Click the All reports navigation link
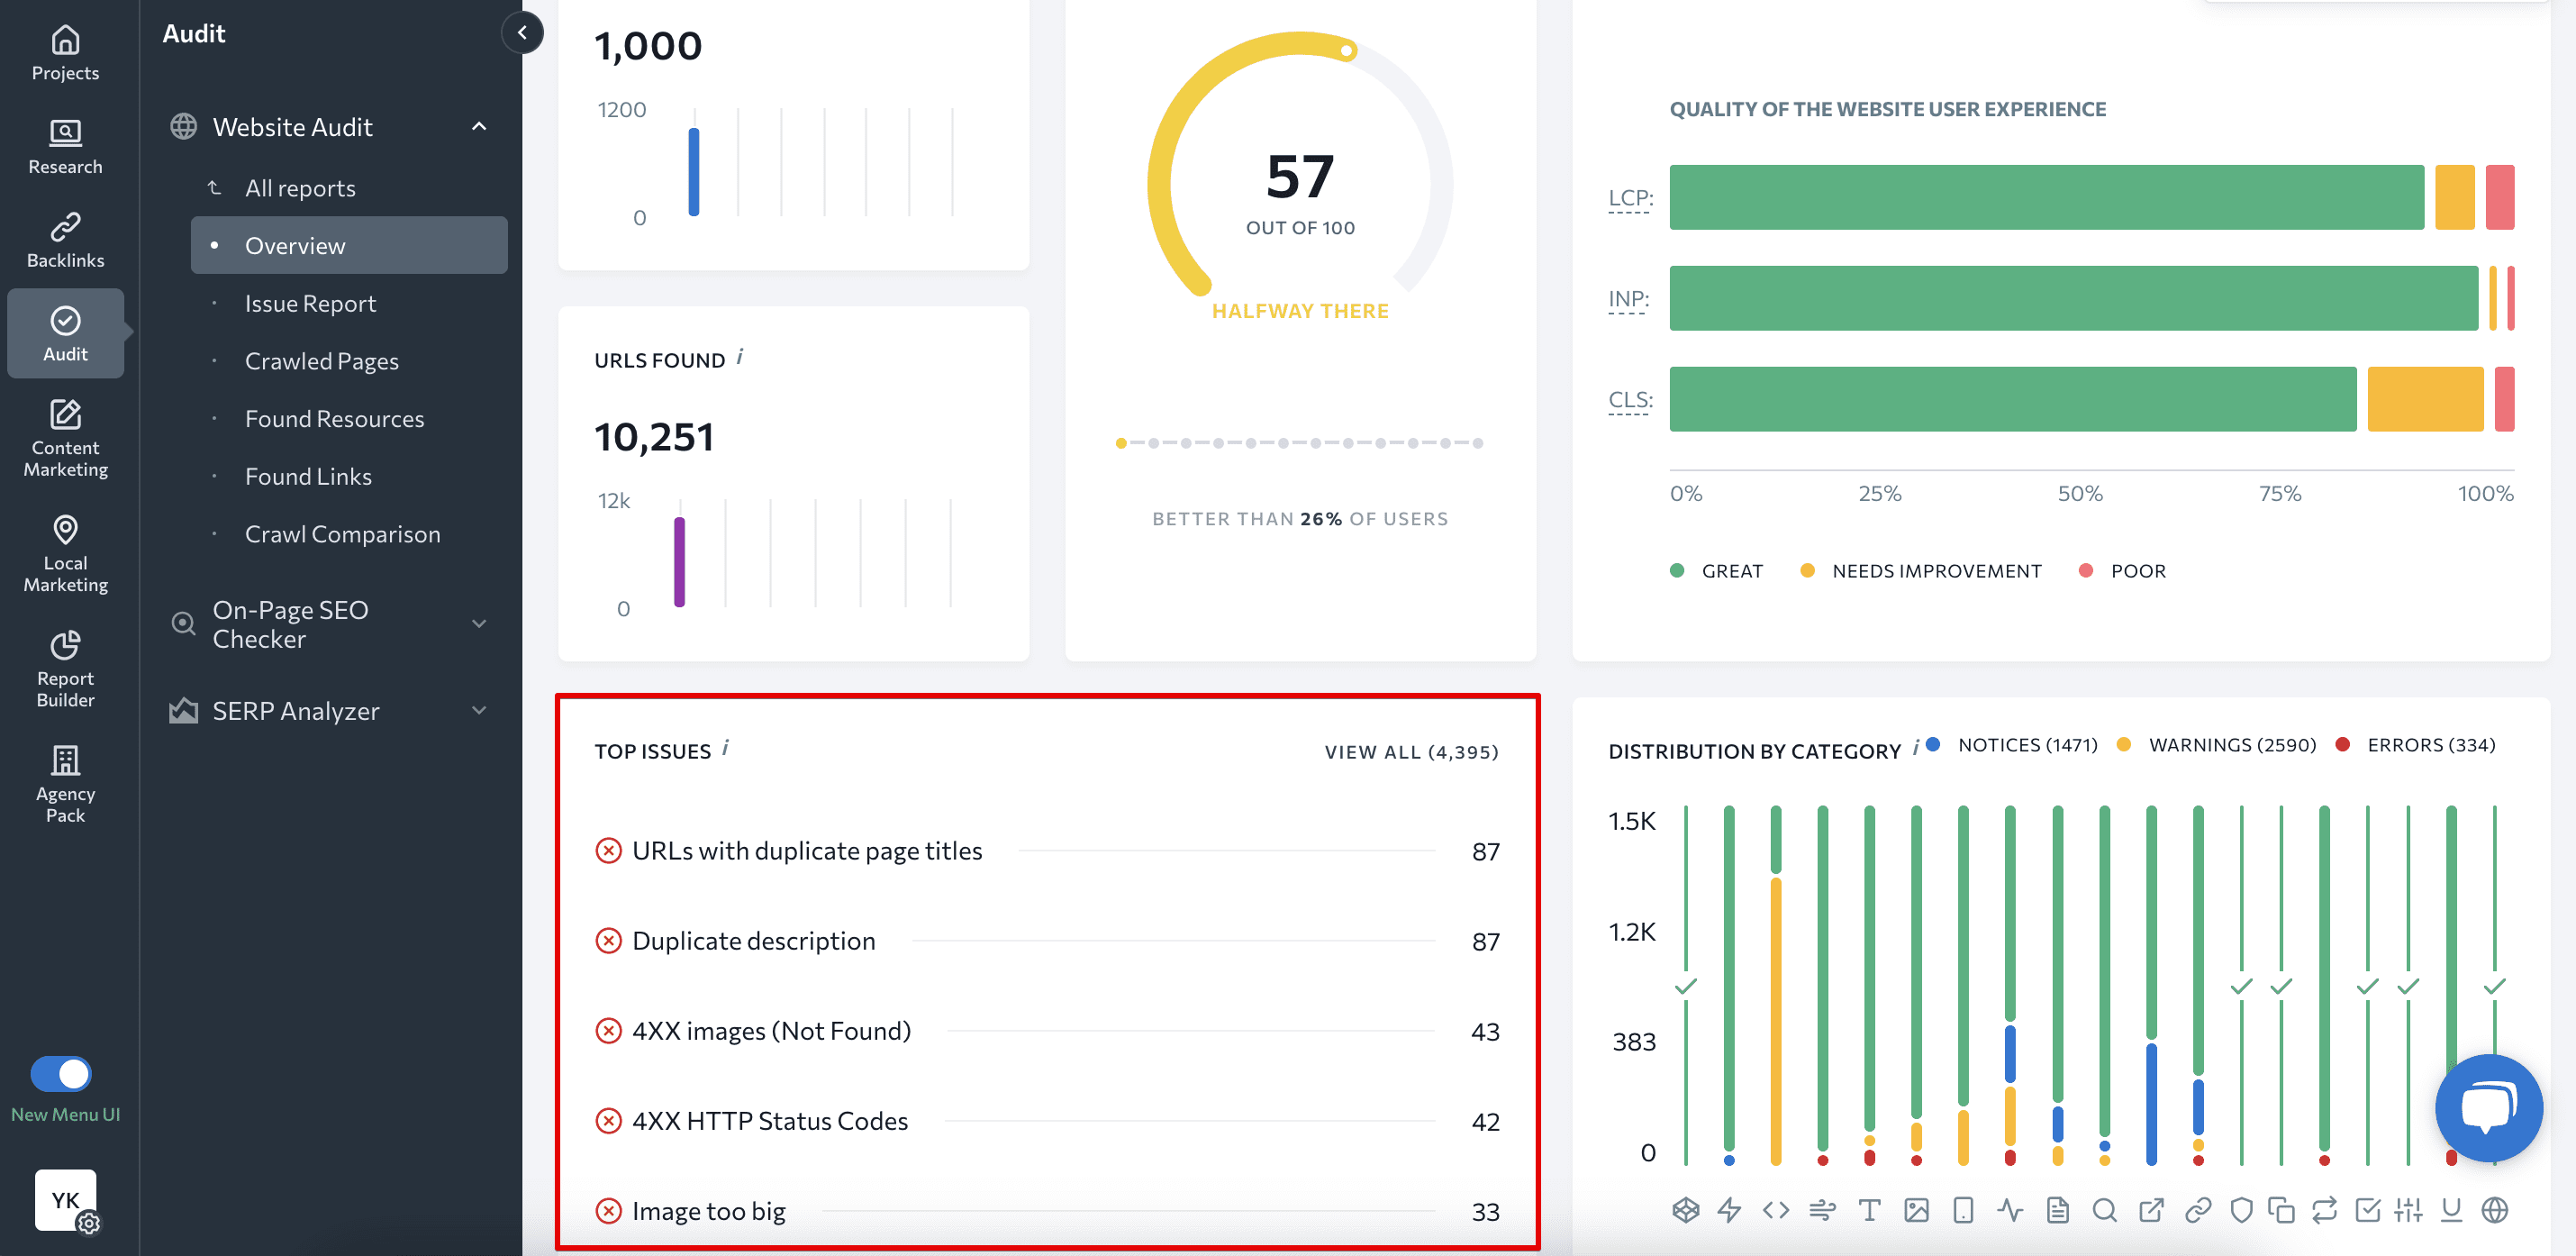Viewport: 2576px width, 1256px height. (x=301, y=186)
